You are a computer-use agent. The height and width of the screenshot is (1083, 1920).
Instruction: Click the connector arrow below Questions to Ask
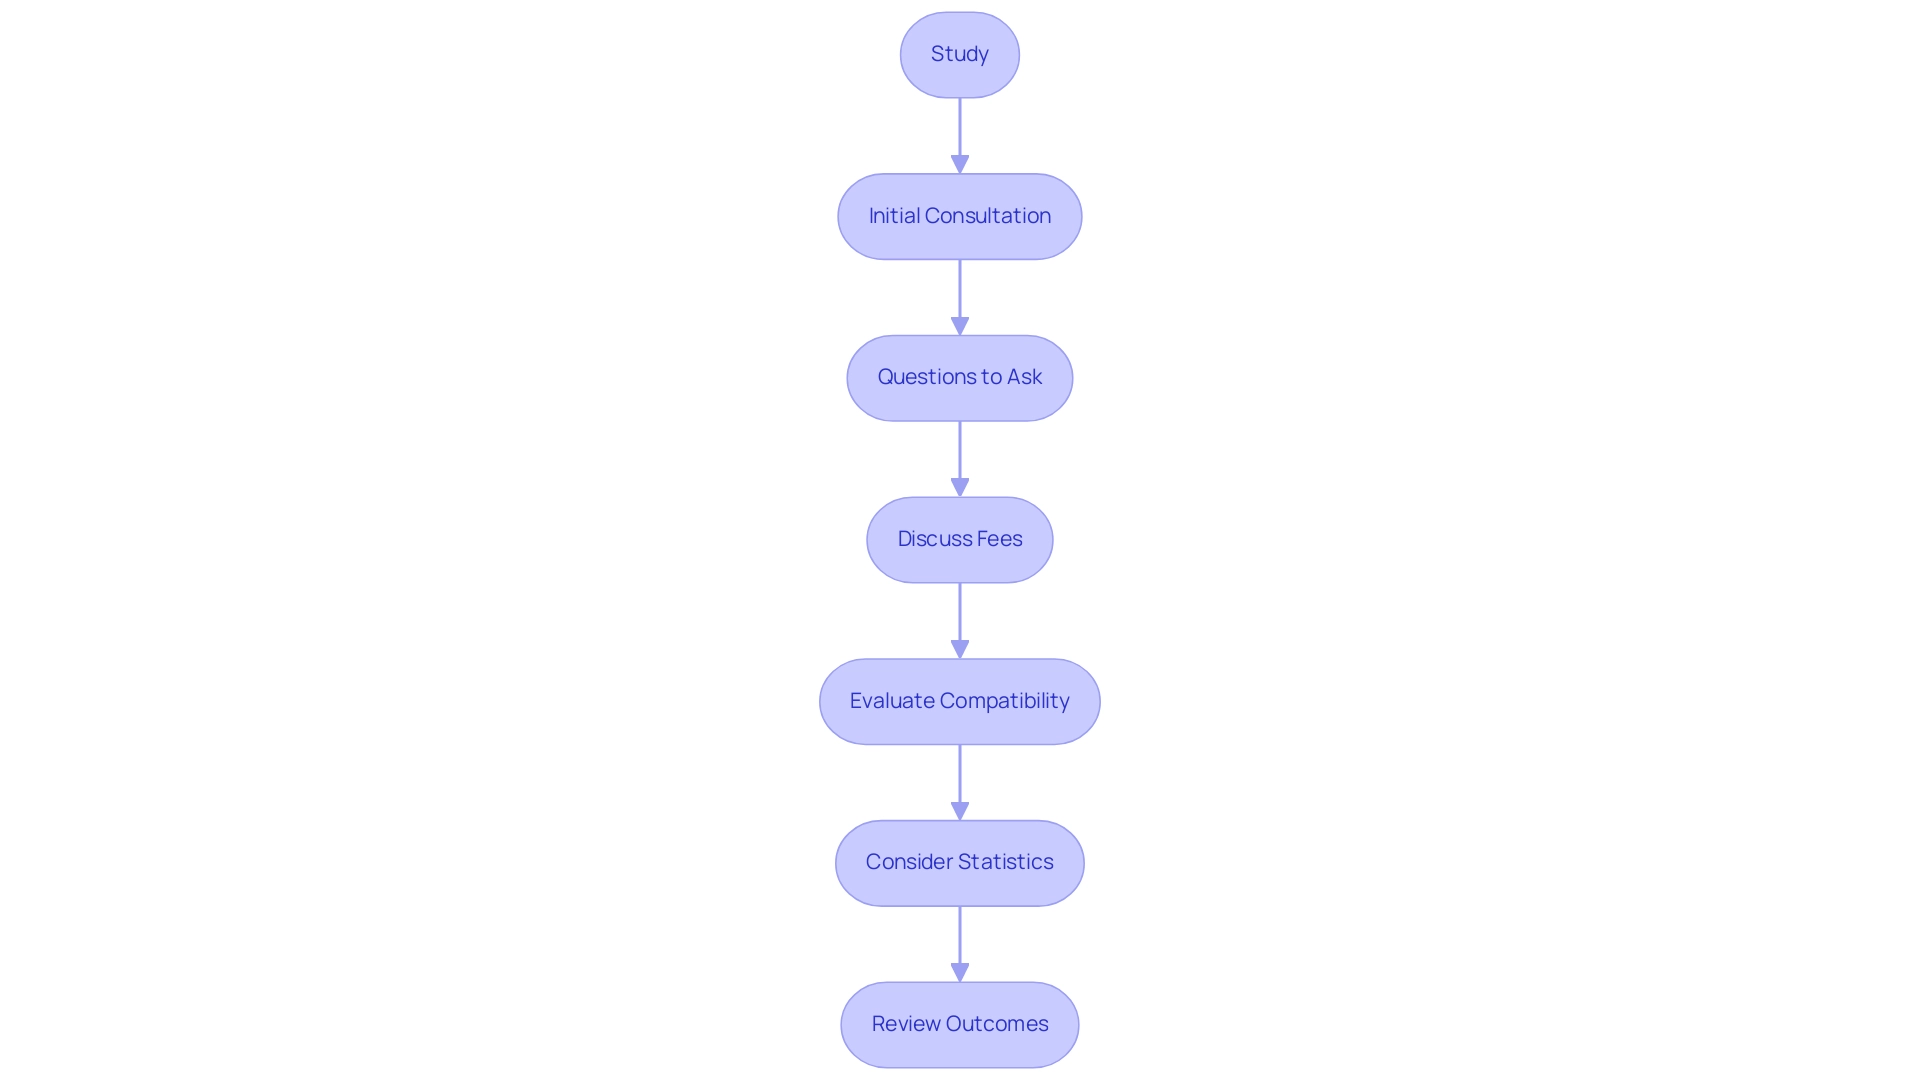[959, 458]
